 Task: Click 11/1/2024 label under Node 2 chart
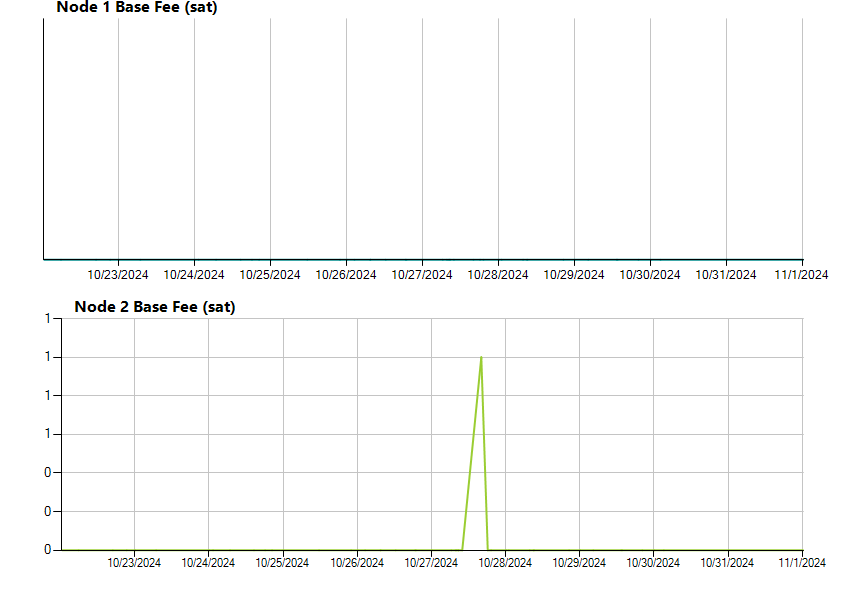(802, 563)
